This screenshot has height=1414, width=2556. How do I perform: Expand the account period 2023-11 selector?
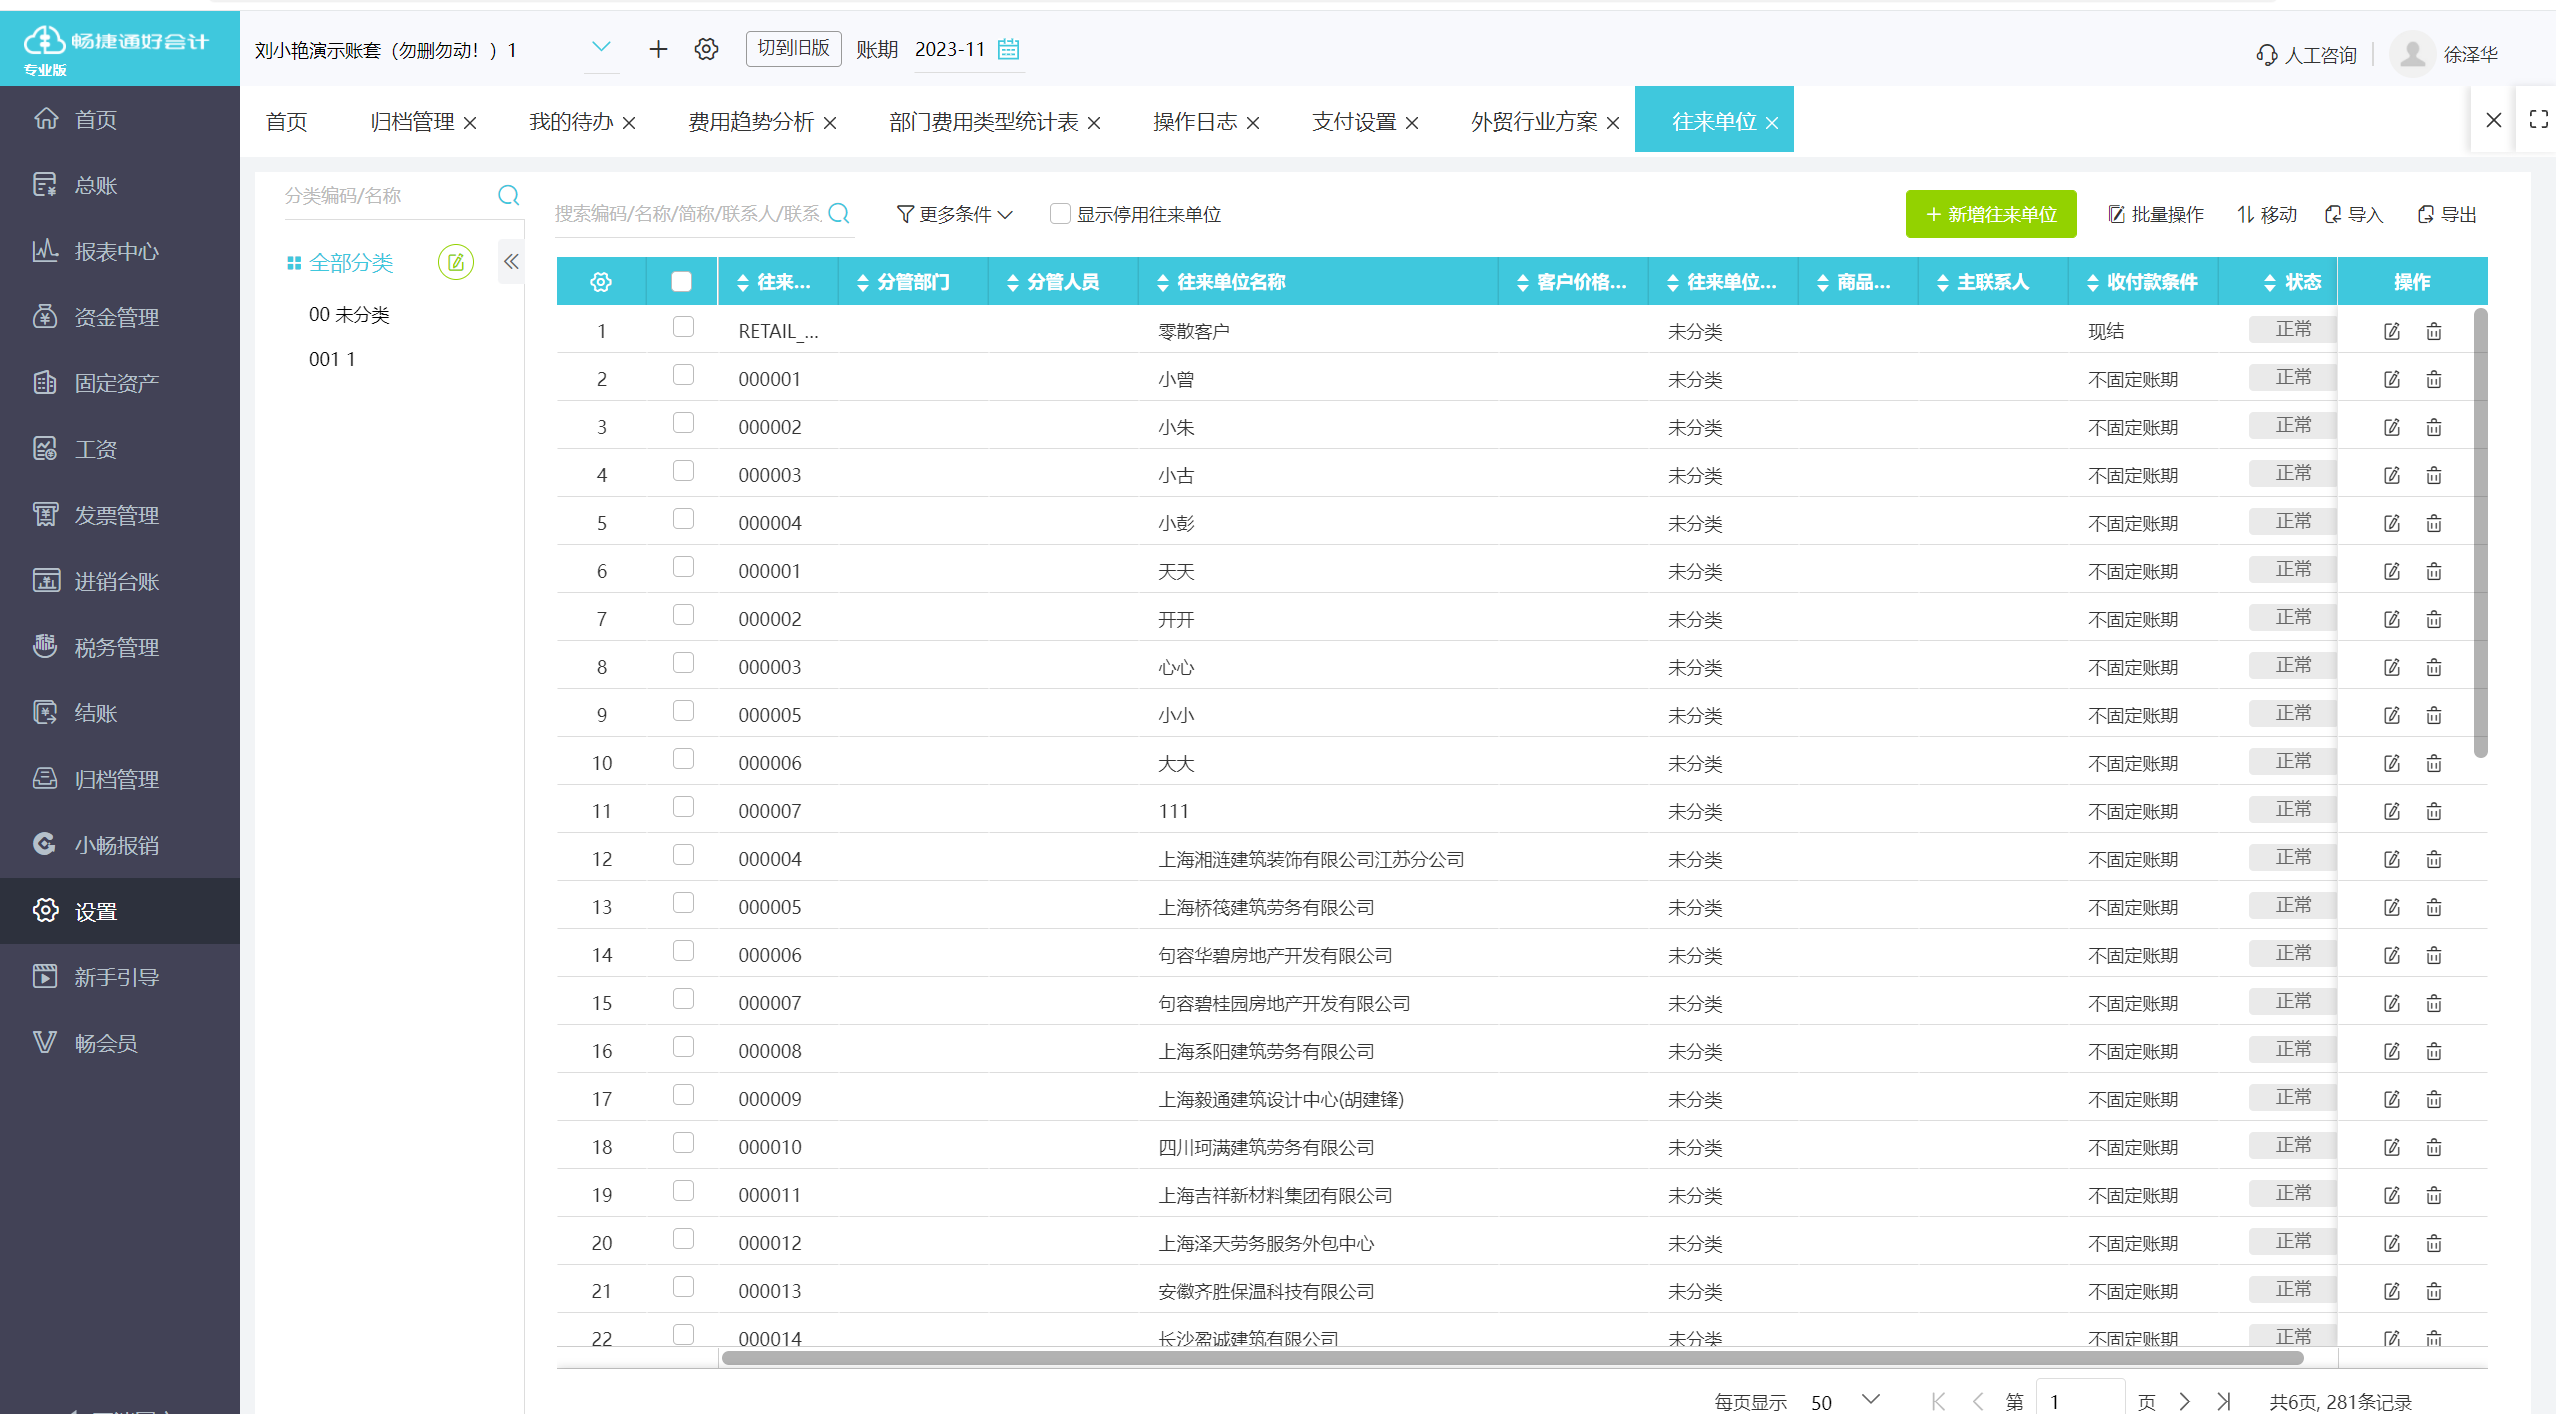pos(1006,49)
